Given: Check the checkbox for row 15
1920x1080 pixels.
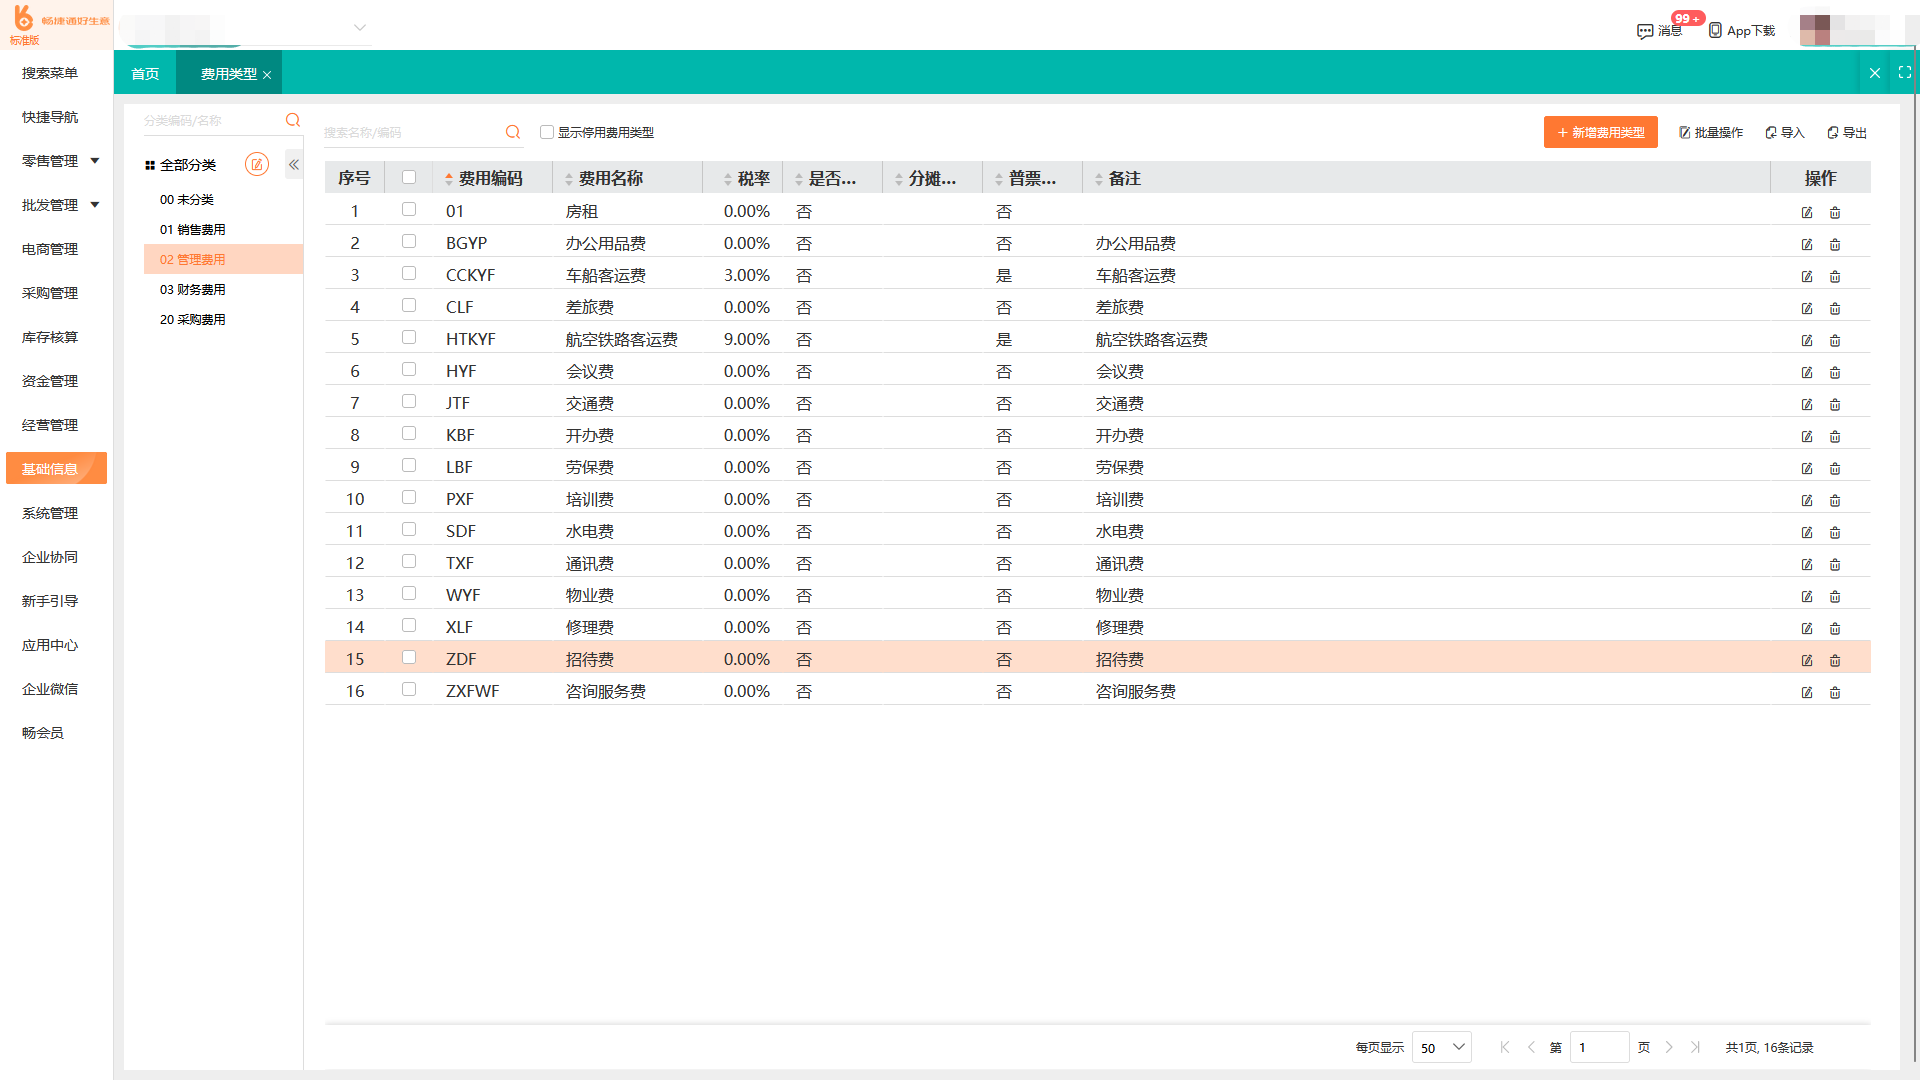Looking at the screenshot, I should coord(410,658).
